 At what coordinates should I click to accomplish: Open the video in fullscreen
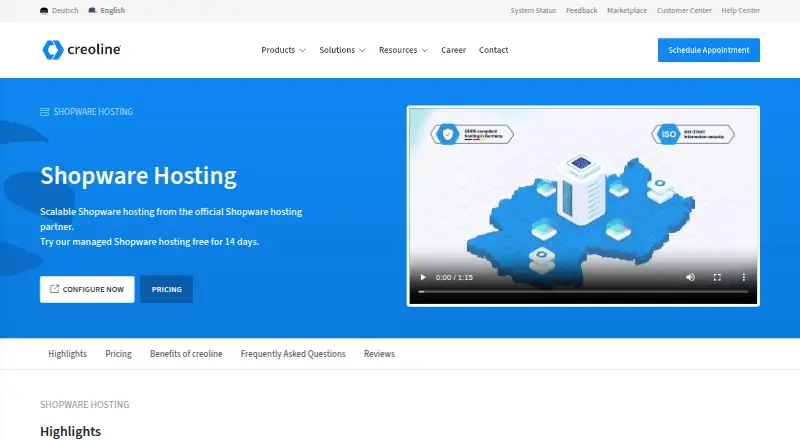pyautogui.click(x=717, y=277)
